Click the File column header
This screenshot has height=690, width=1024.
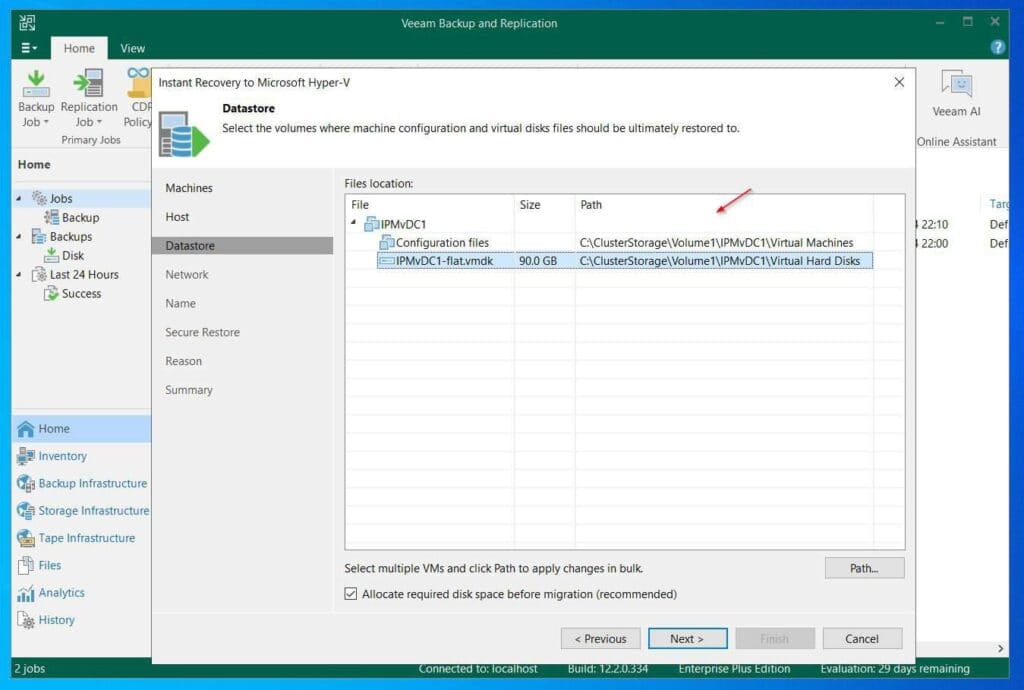430,204
